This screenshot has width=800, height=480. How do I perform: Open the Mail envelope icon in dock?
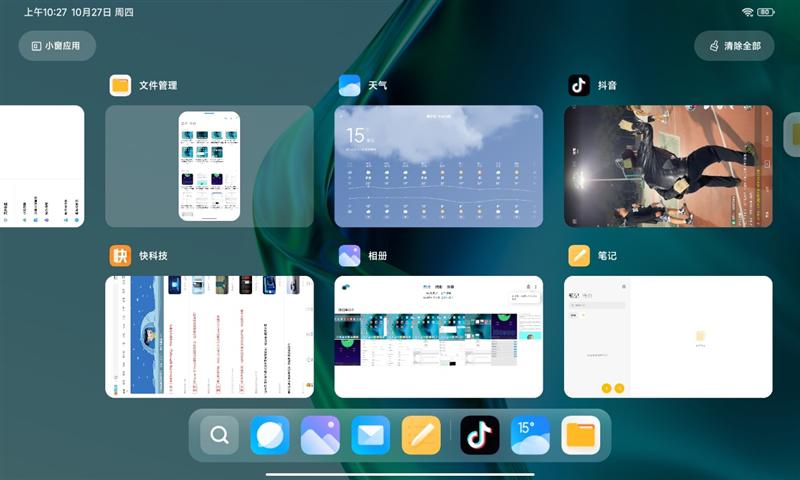coord(371,435)
